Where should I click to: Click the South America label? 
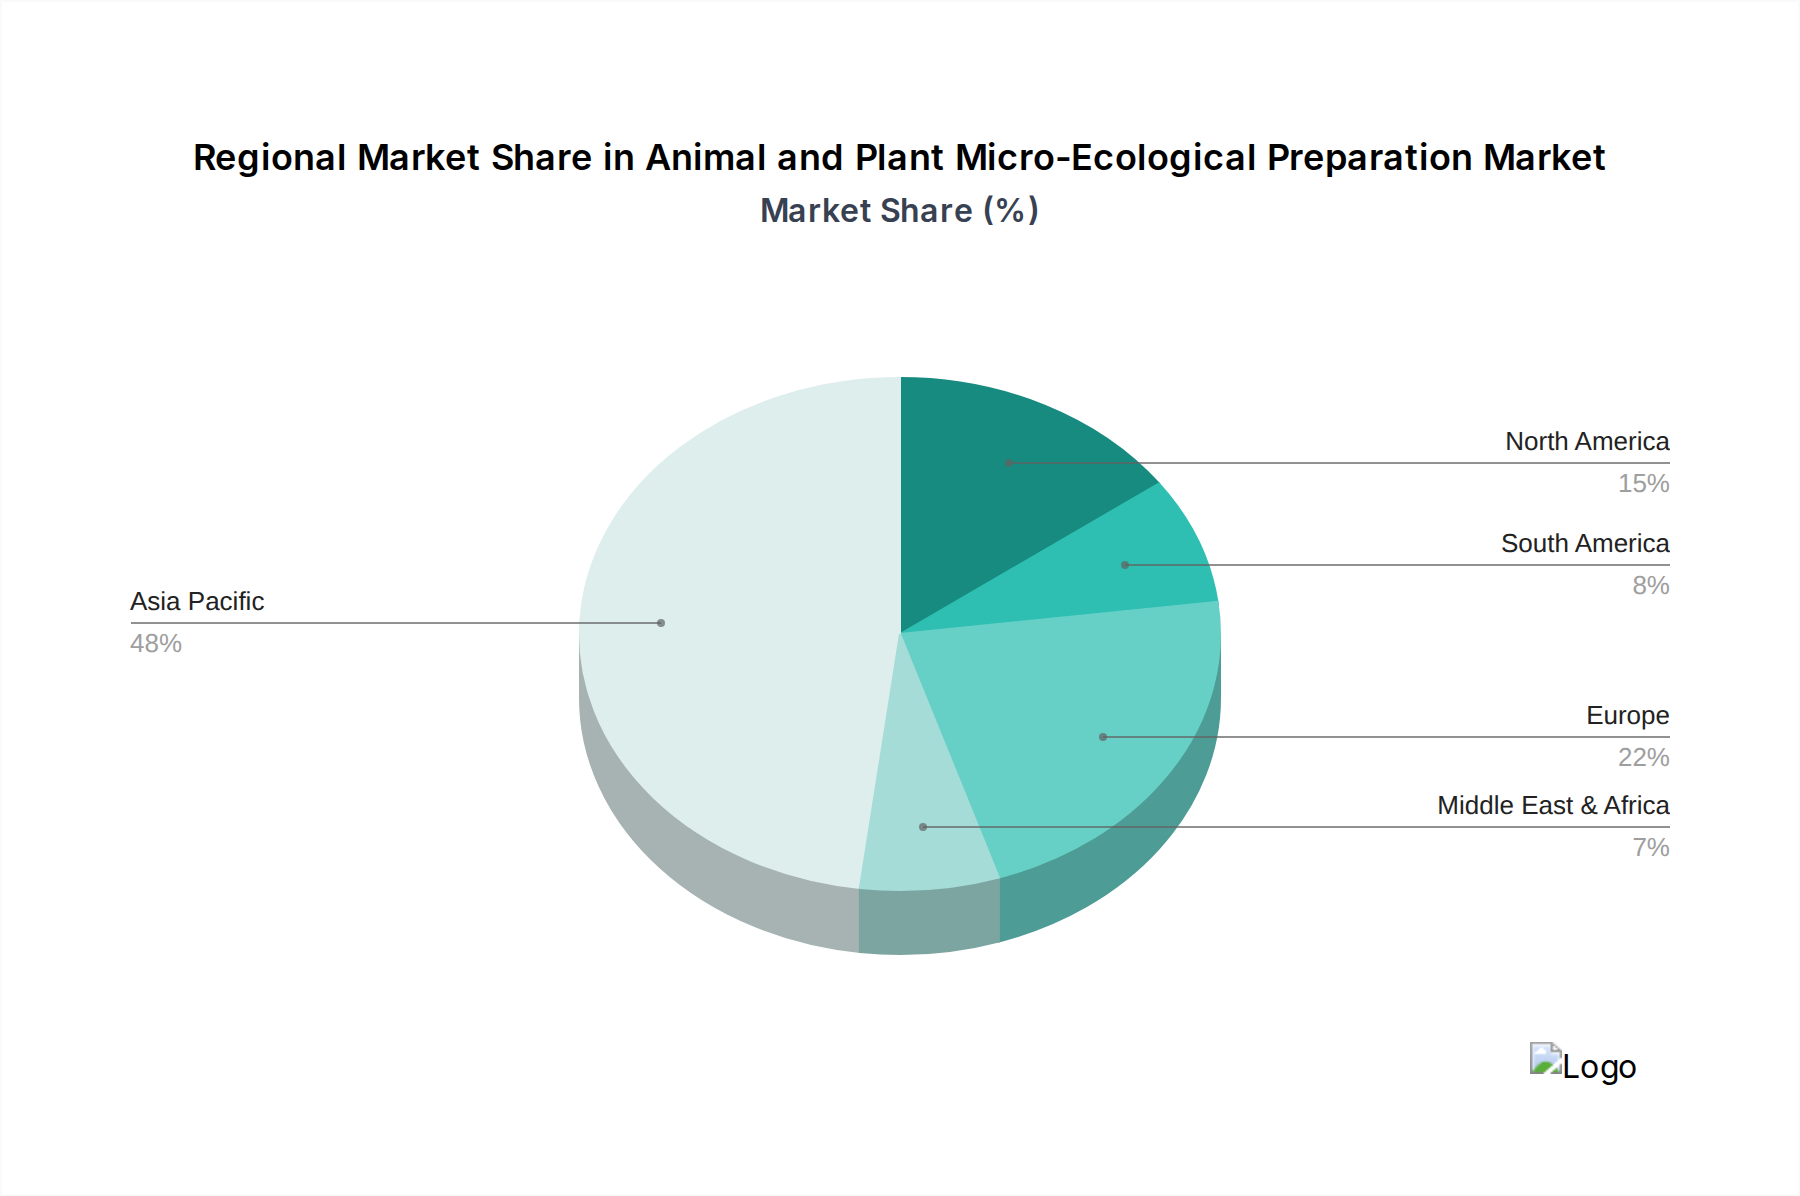pos(1585,544)
